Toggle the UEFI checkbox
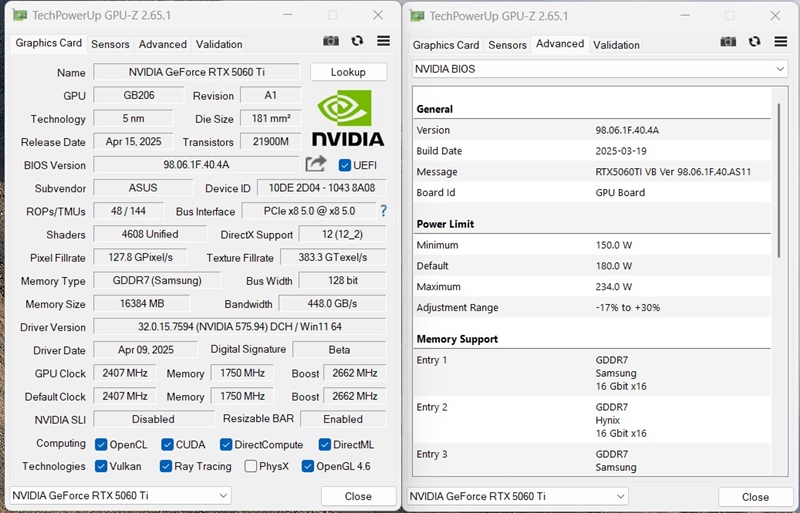Screen dimensions: 800x513 click(x=345, y=165)
